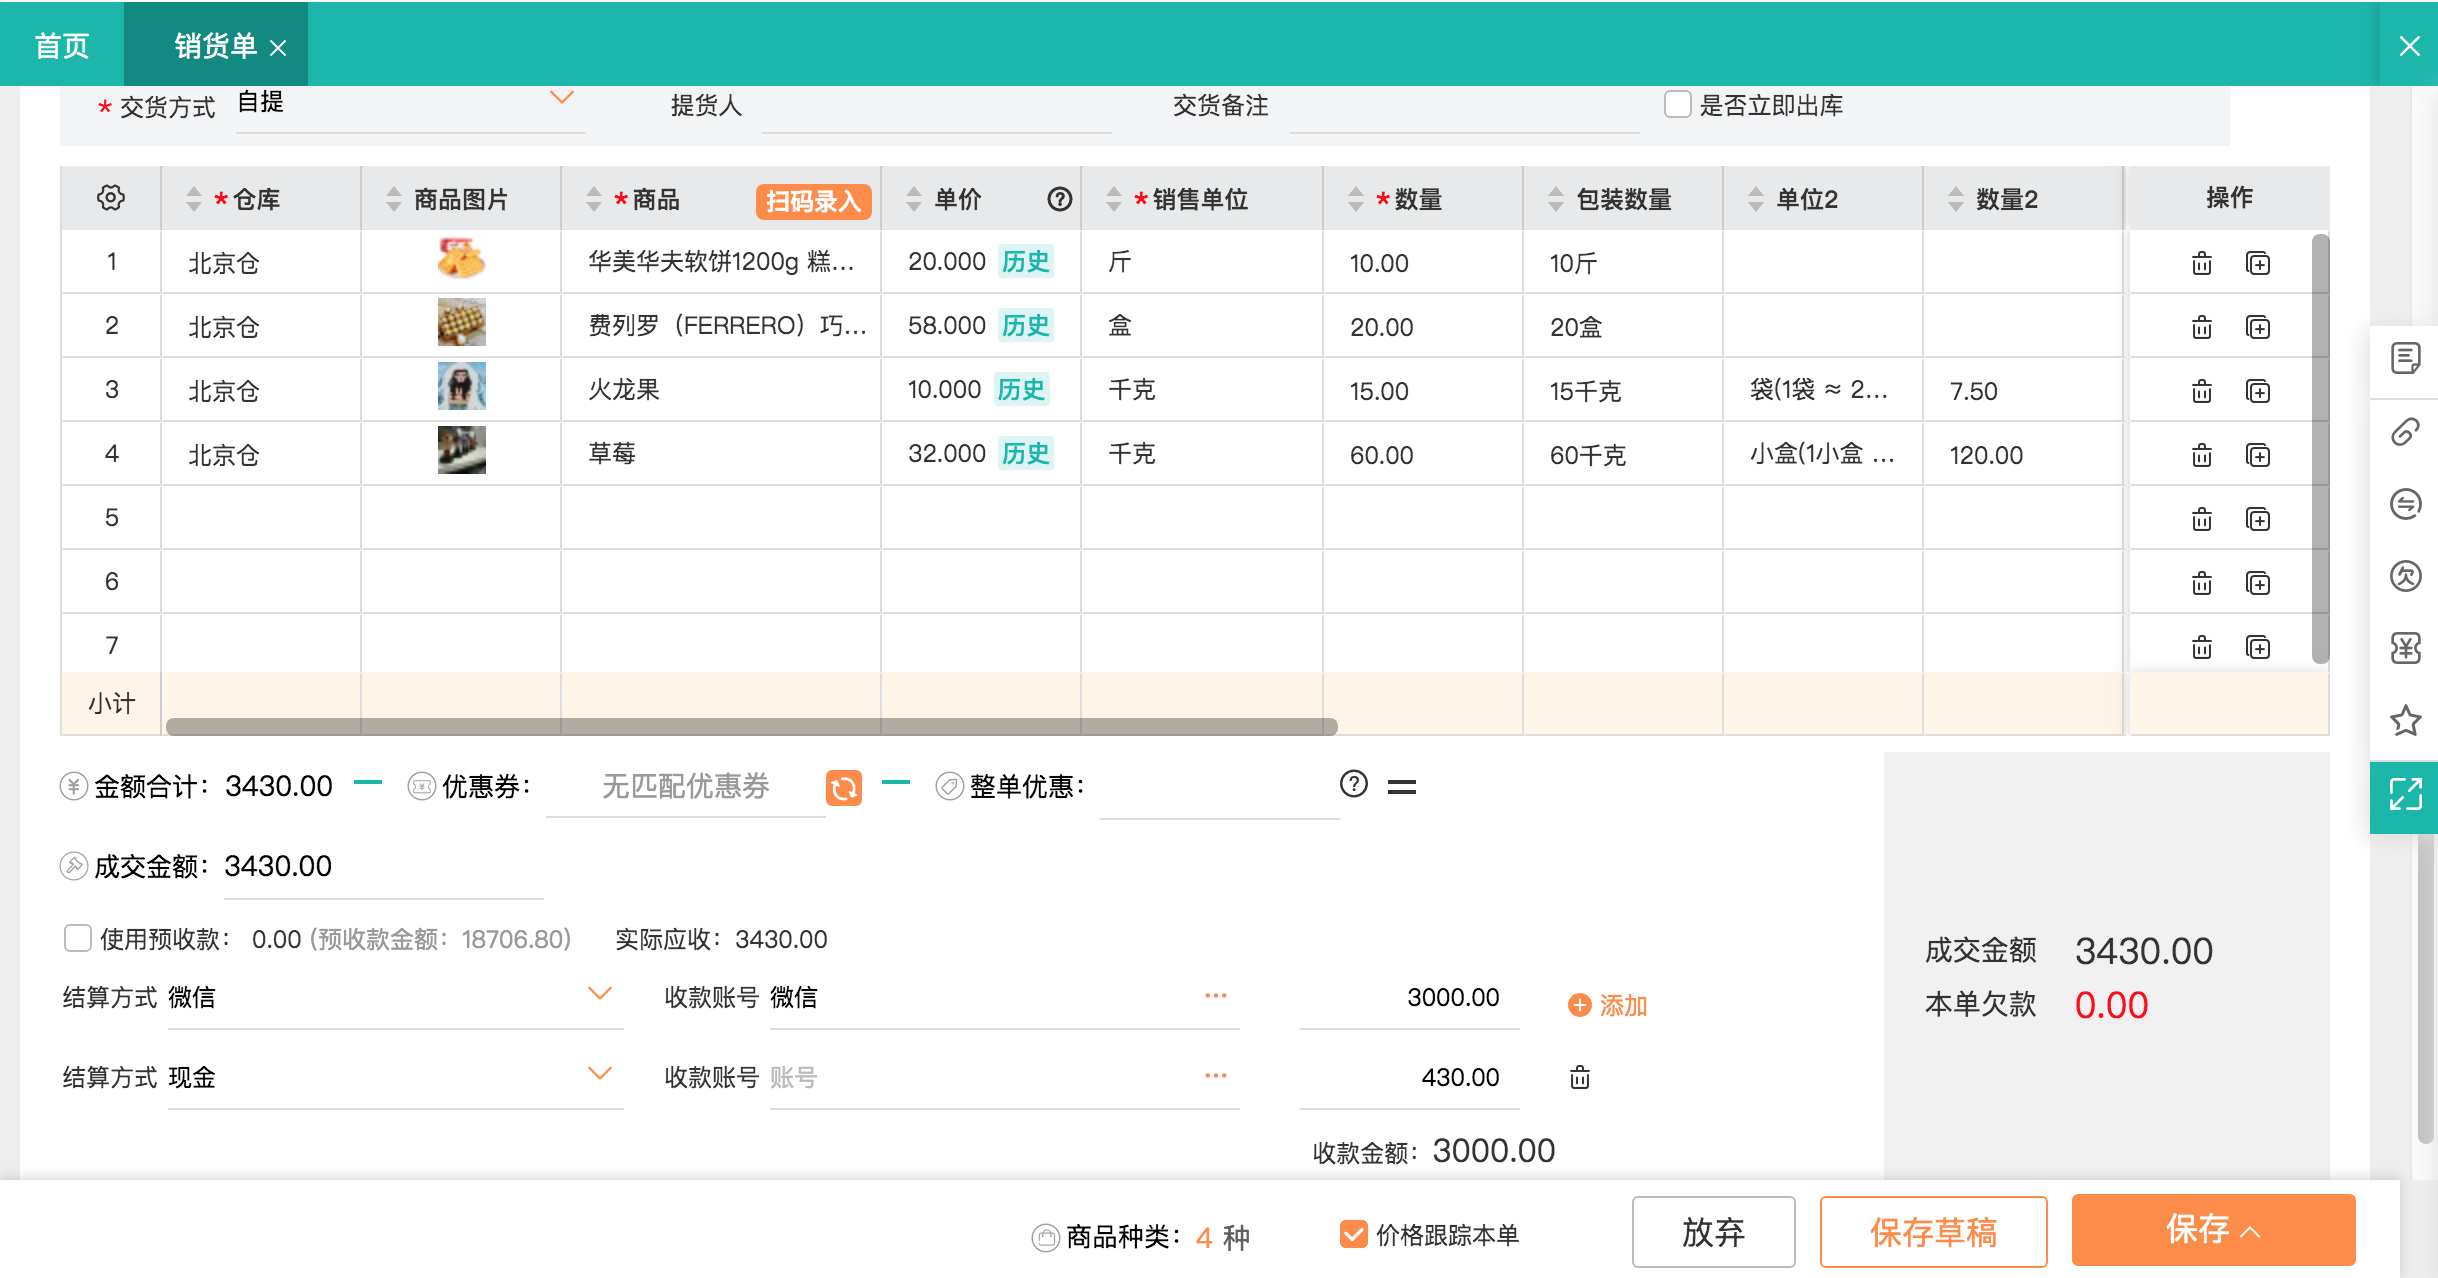Enable the 使用预收款 checkbox
This screenshot has width=2438, height=1278.
tap(76, 936)
